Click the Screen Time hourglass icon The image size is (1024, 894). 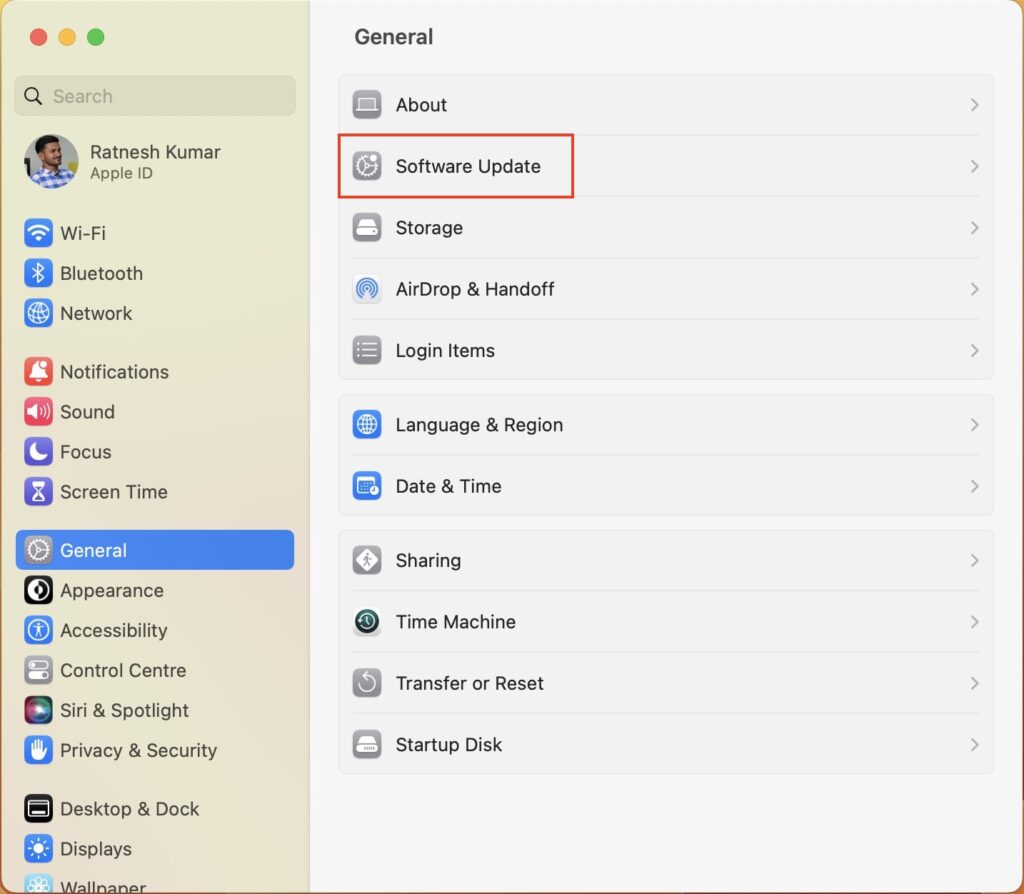39,492
